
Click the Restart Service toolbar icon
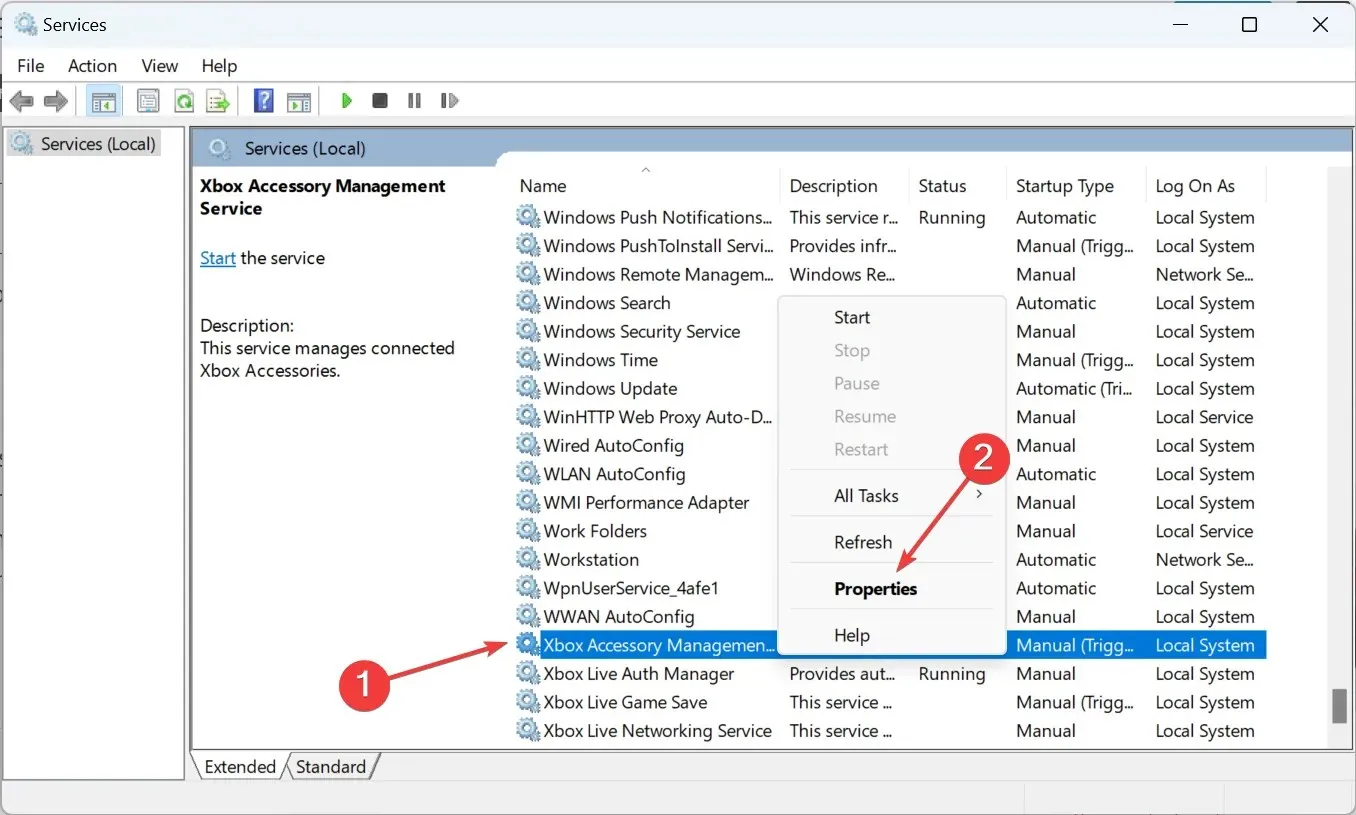click(449, 101)
